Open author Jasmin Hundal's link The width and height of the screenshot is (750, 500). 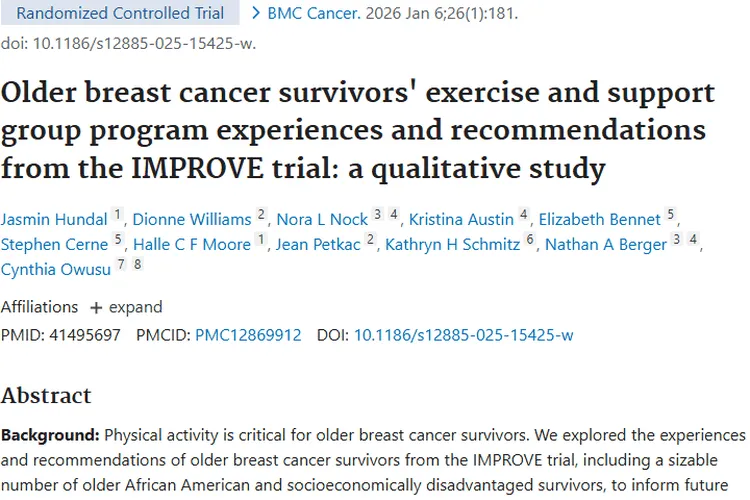[x=54, y=220]
